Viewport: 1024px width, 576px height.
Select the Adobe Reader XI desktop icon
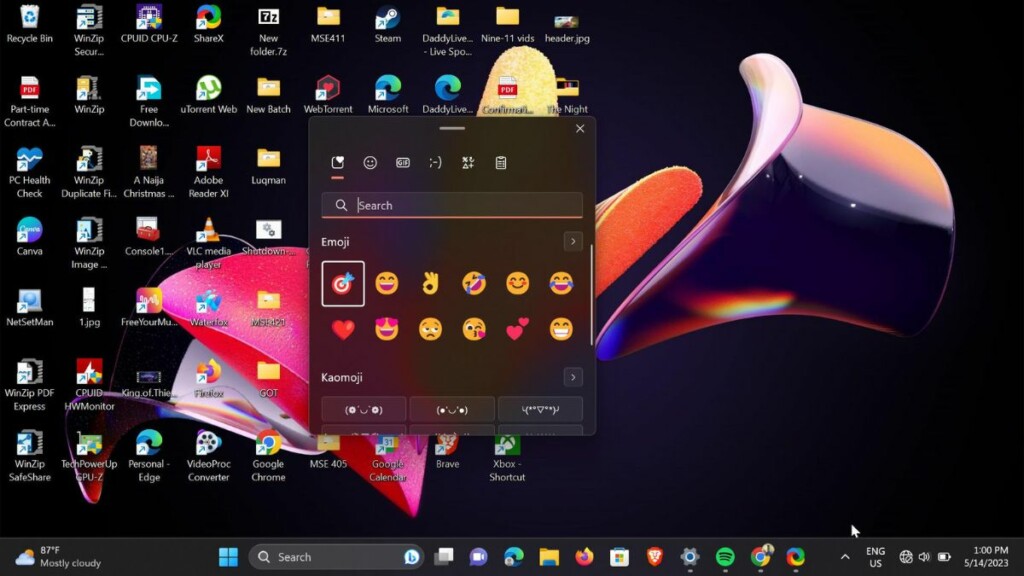pos(208,172)
